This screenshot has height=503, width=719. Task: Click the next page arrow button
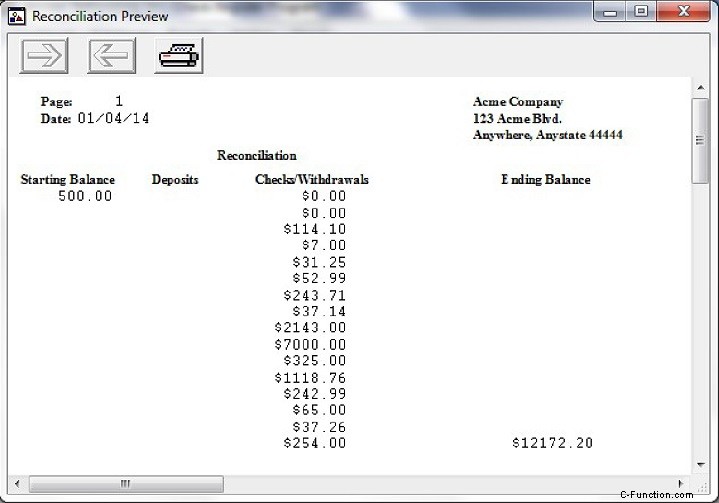(x=44, y=56)
